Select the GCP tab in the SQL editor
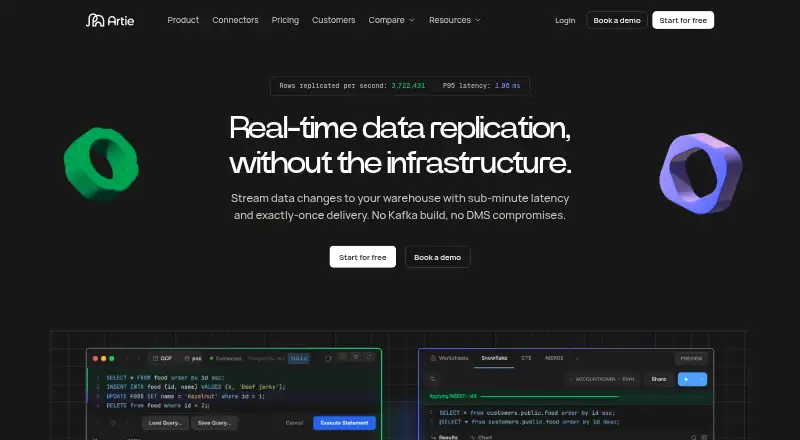Image resolution: width=800 pixels, height=440 pixels. 163,358
